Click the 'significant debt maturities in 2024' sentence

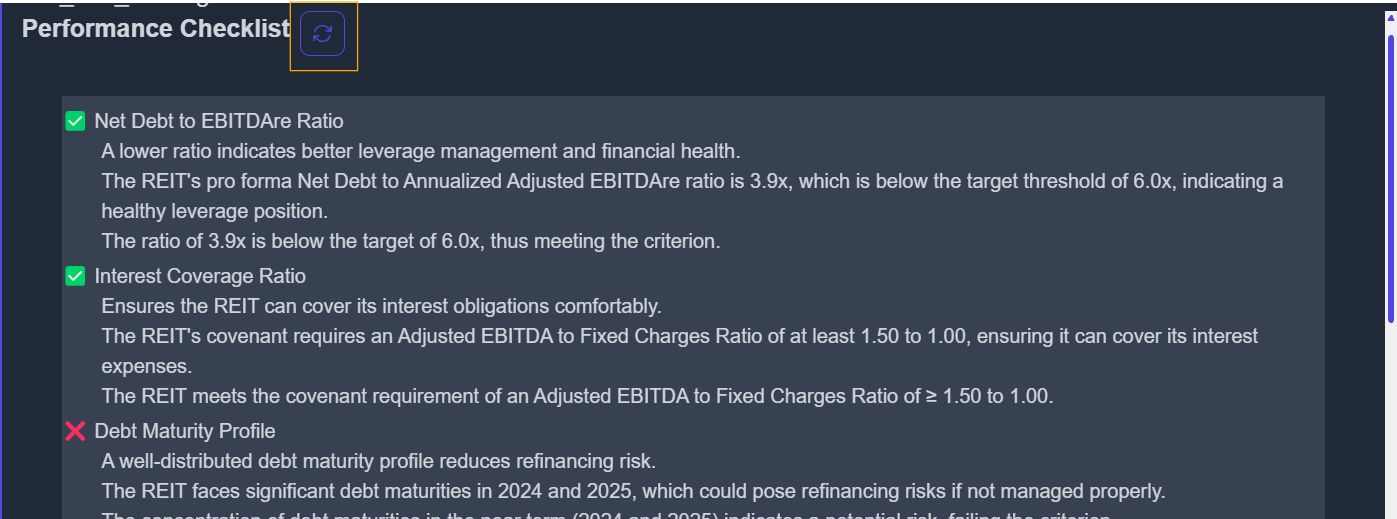pyautogui.click(x=633, y=491)
